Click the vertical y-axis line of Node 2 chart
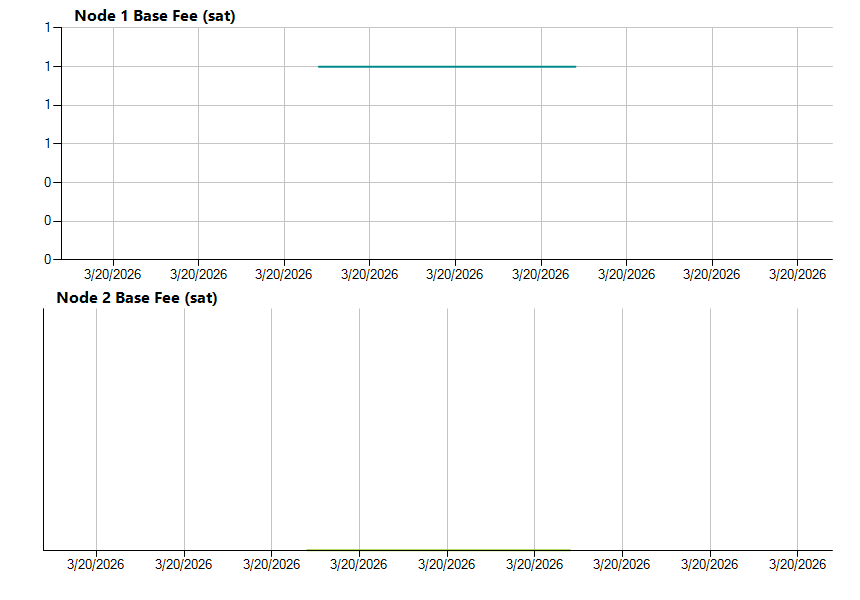 [44, 430]
